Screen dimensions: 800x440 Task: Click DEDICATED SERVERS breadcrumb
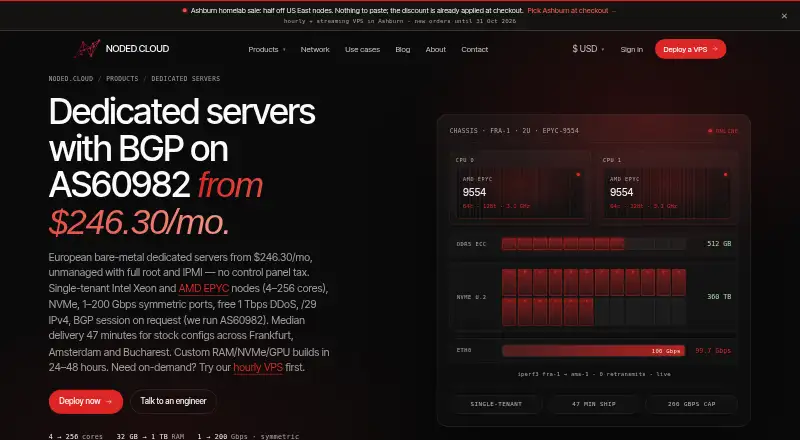(x=186, y=79)
